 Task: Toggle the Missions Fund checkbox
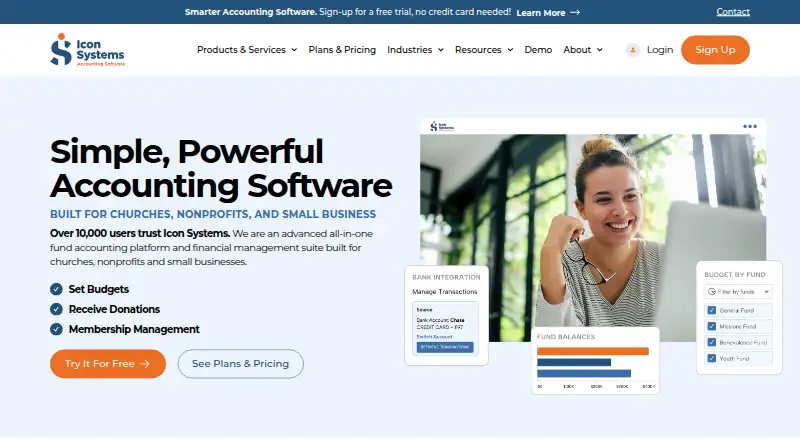(x=711, y=326)
